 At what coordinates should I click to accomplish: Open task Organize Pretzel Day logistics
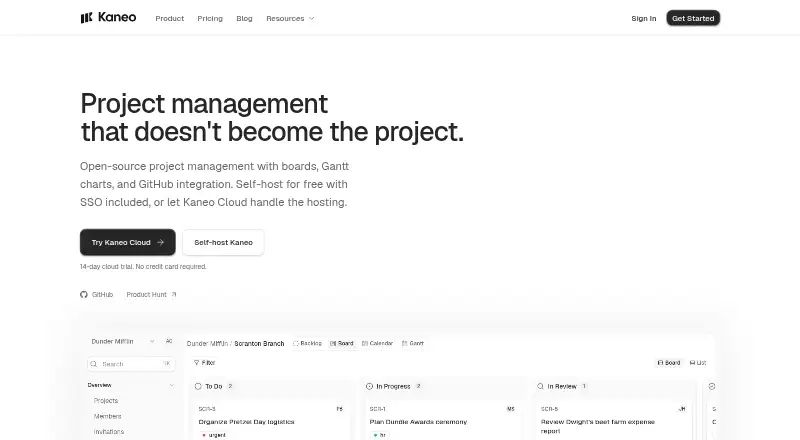tap(246, 422)
